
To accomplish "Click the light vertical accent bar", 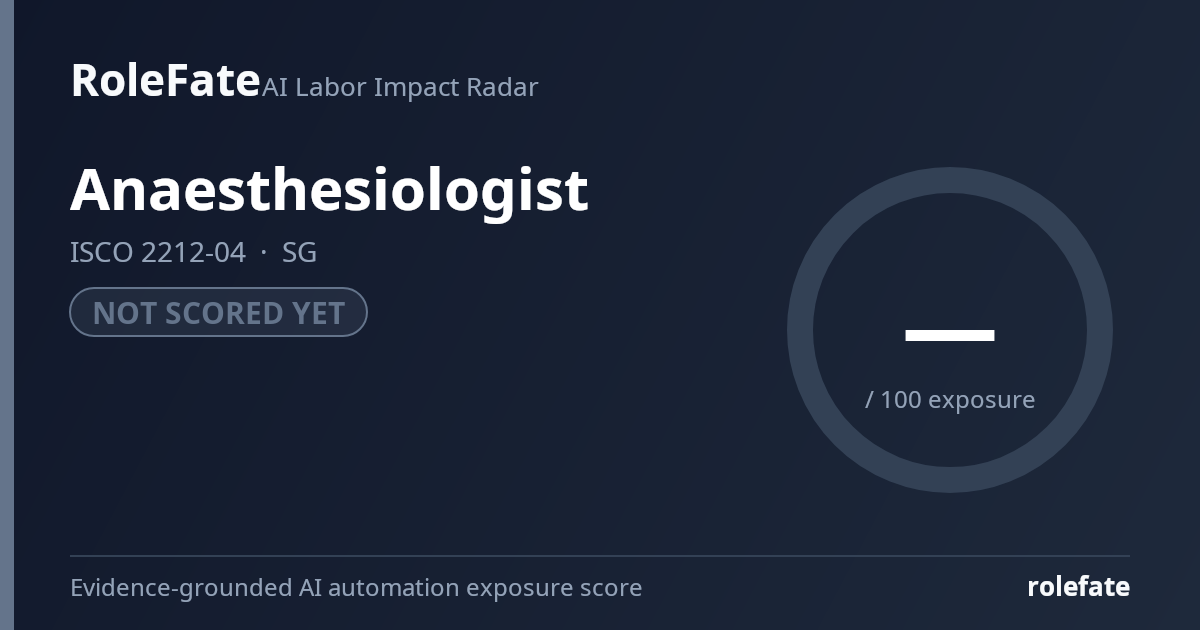I will [x=7, y=315].
